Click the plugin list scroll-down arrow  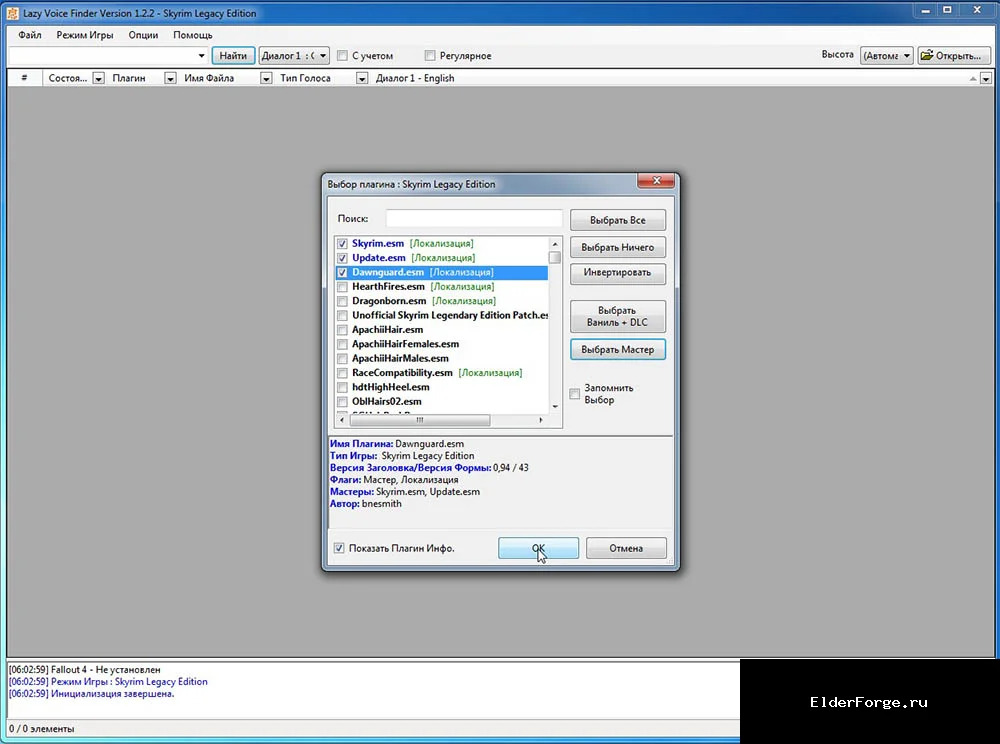[555, 406]
